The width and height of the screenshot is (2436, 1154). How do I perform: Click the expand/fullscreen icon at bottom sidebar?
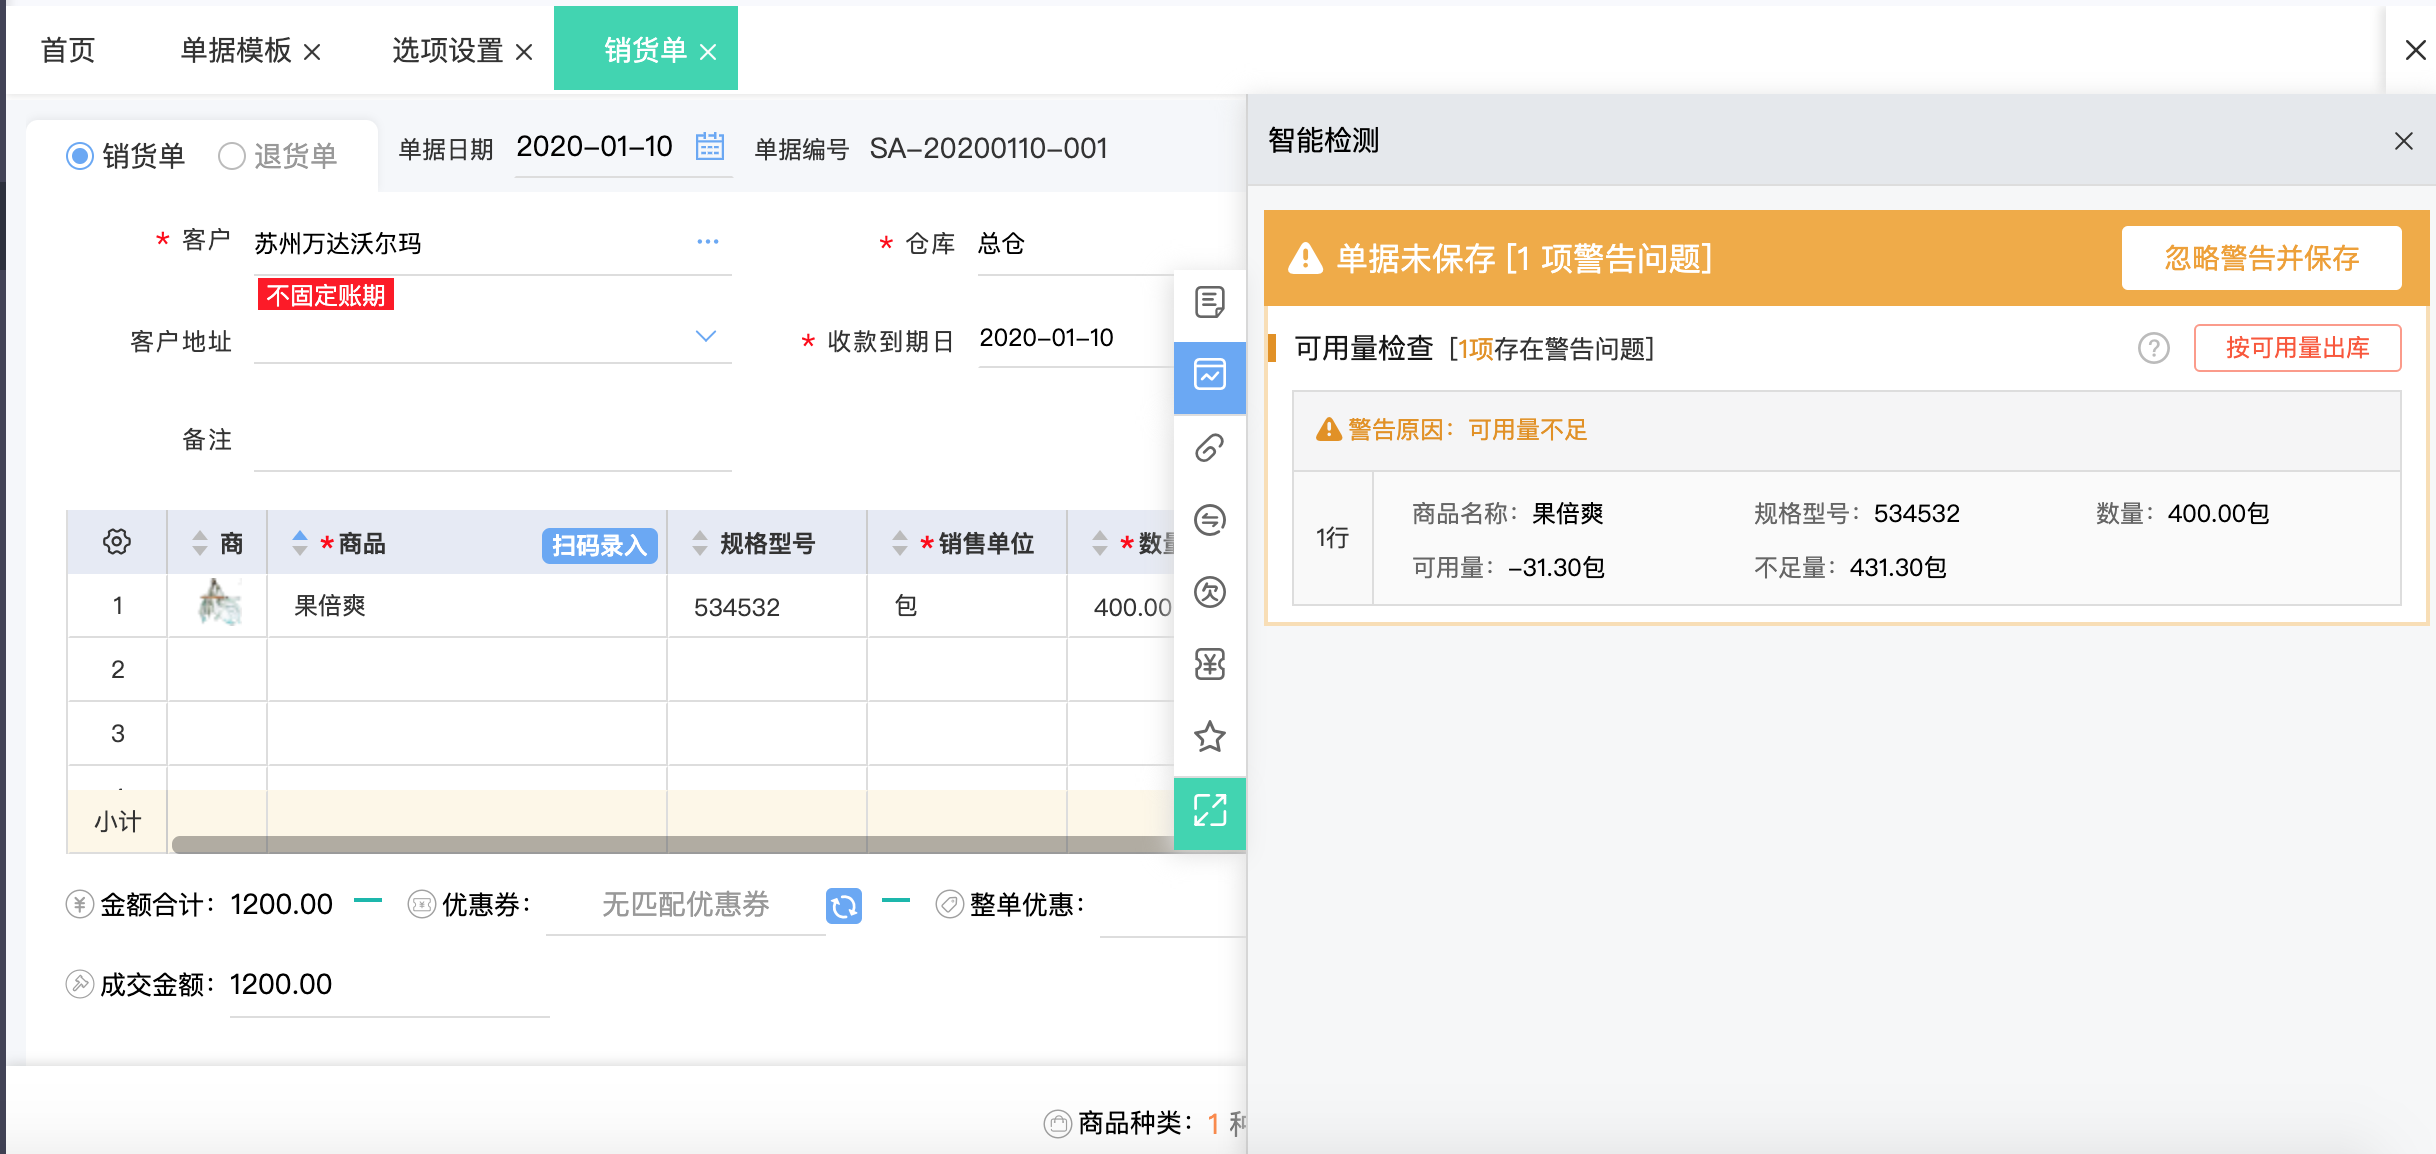[1210, 809]
